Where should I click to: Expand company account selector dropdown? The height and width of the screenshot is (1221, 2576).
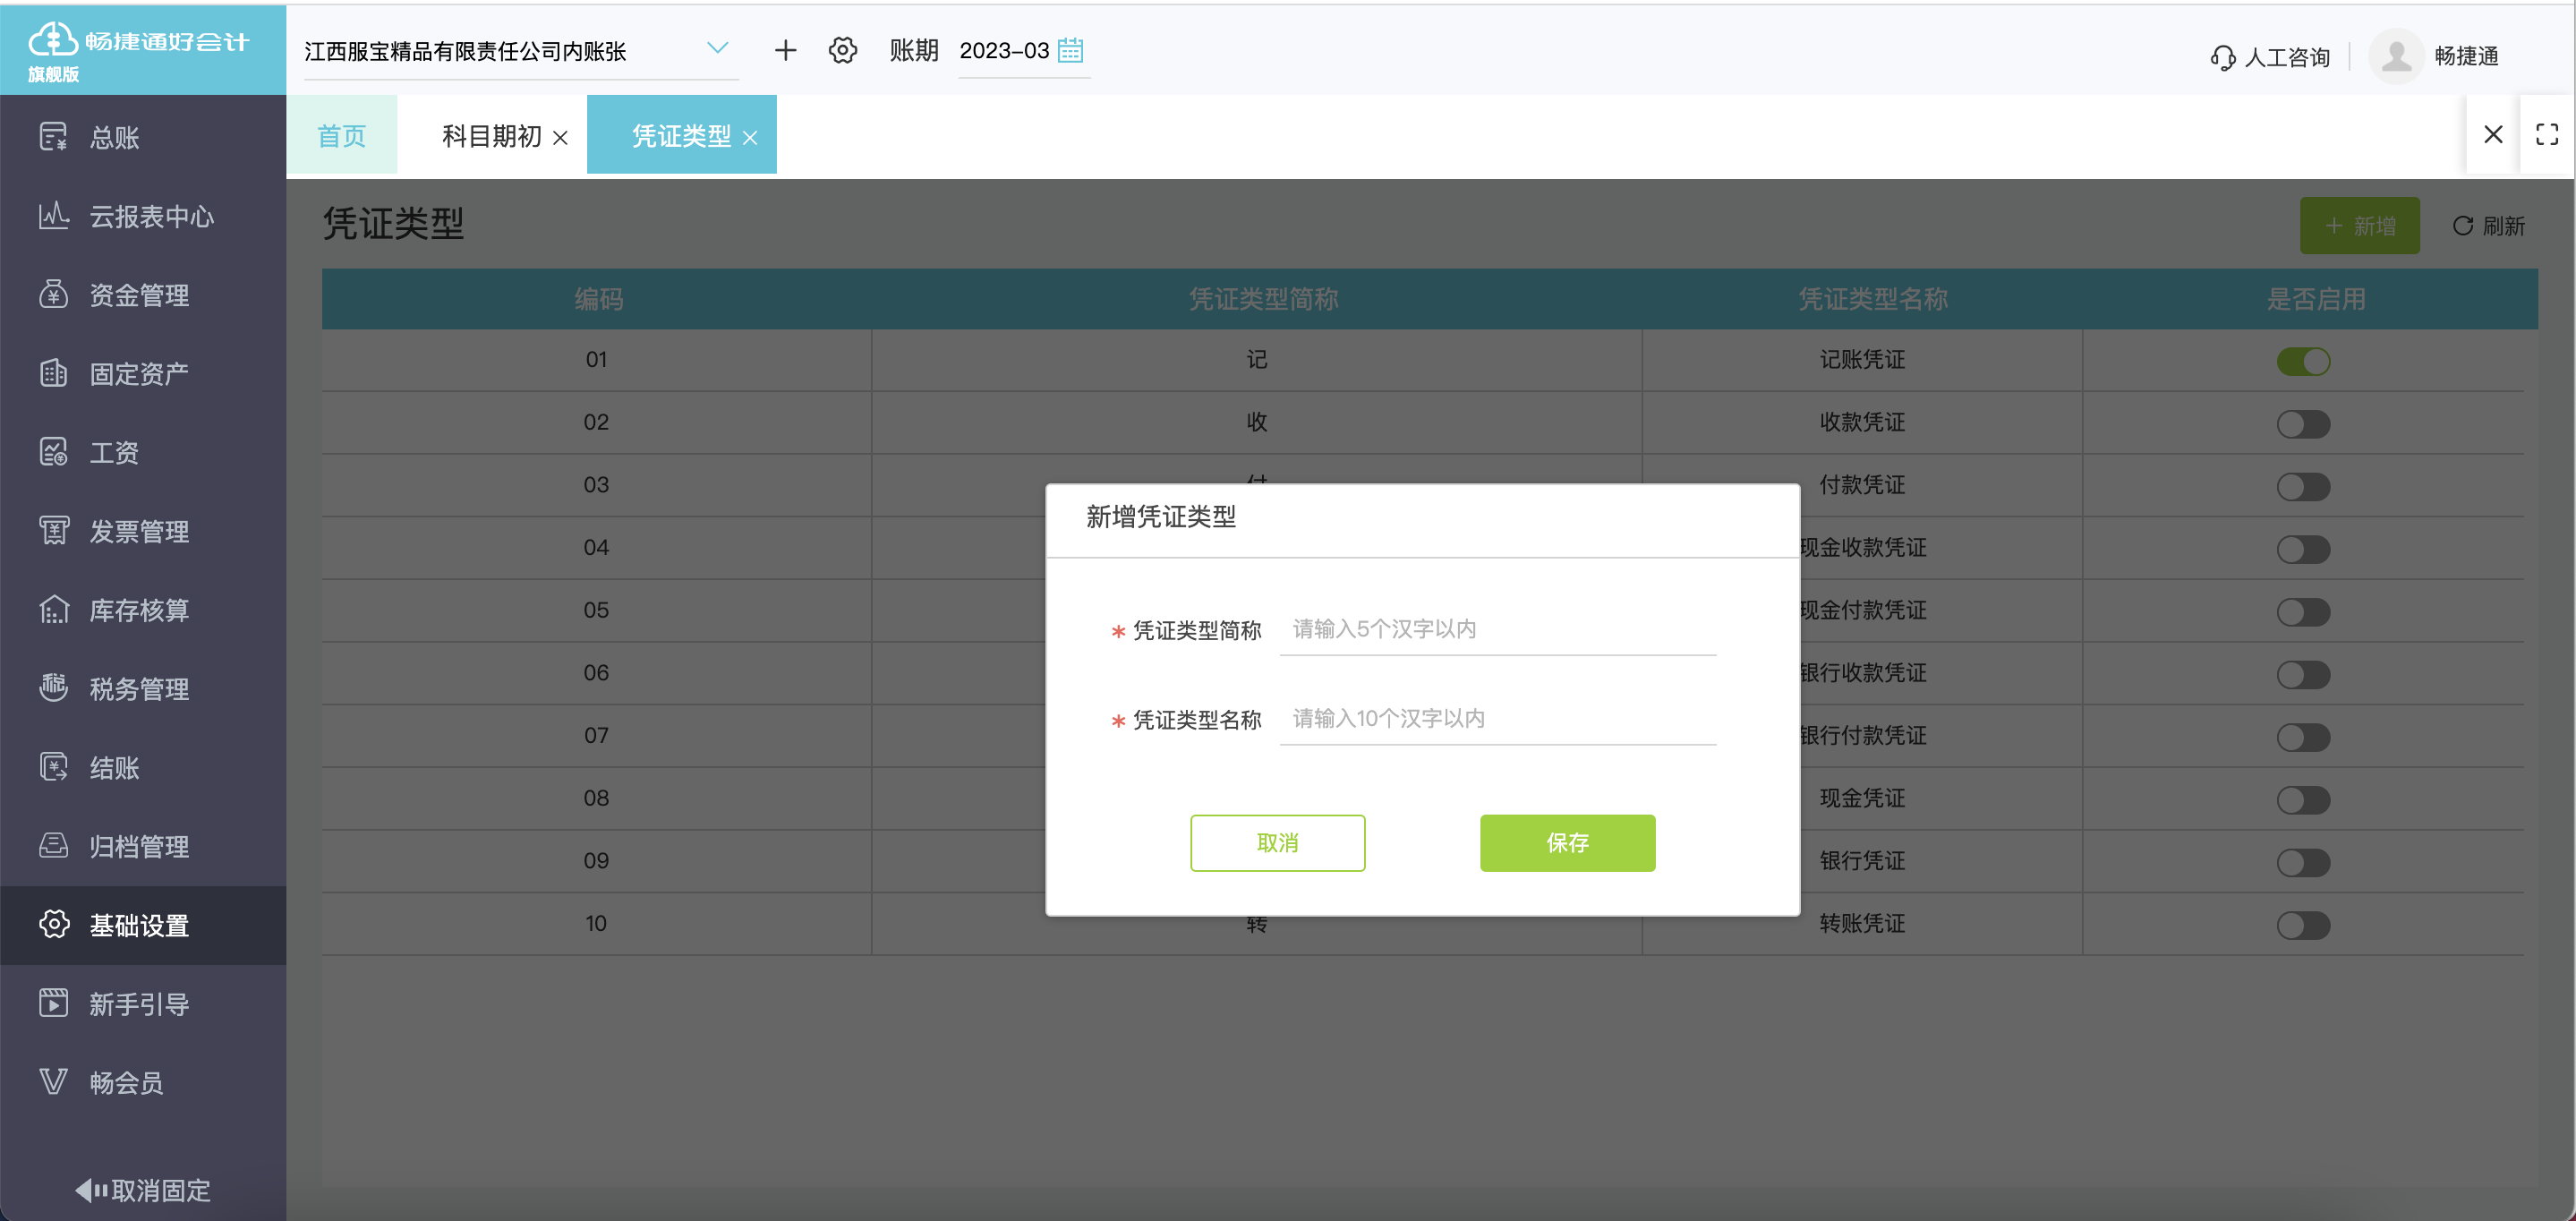pos(718,49)
